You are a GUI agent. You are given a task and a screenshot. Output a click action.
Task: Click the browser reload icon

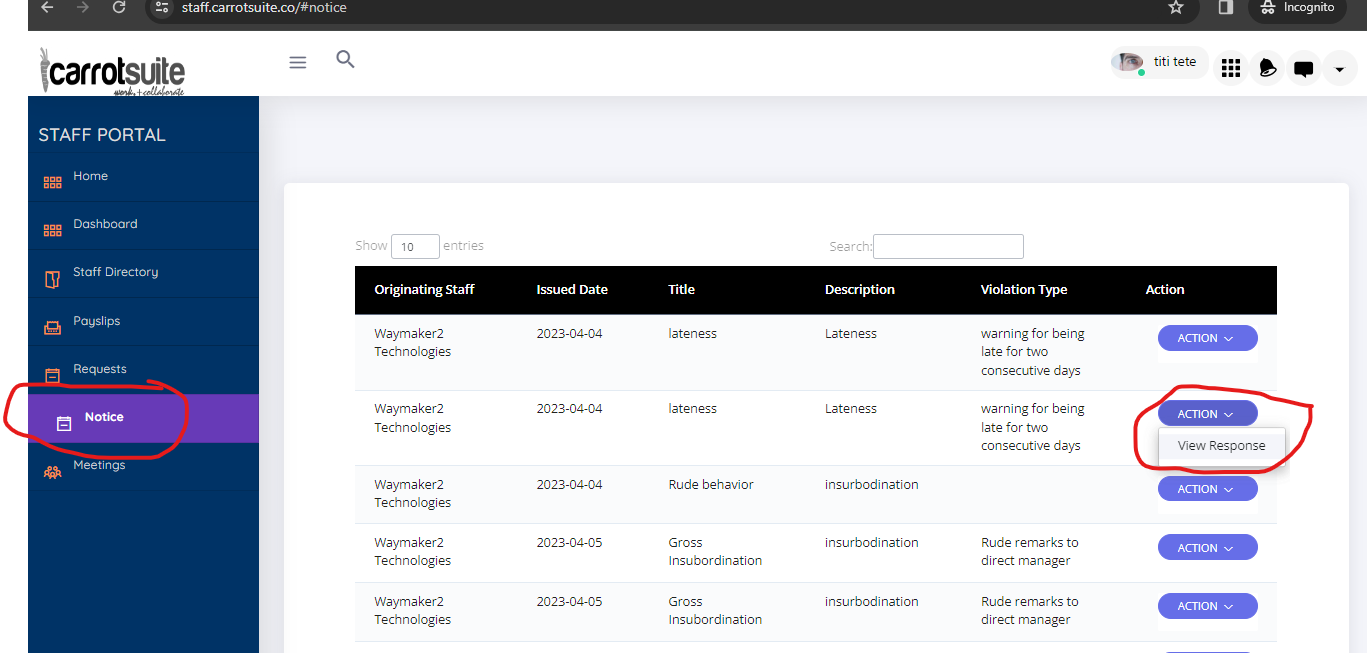point(119,8)
